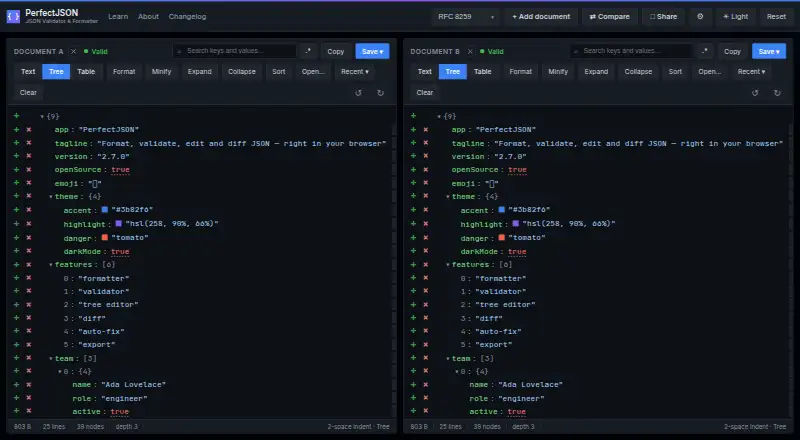The height and width of the screenshot is (440, 800).
Task: Collapse features node in Document A
Action: coord(51,265)
